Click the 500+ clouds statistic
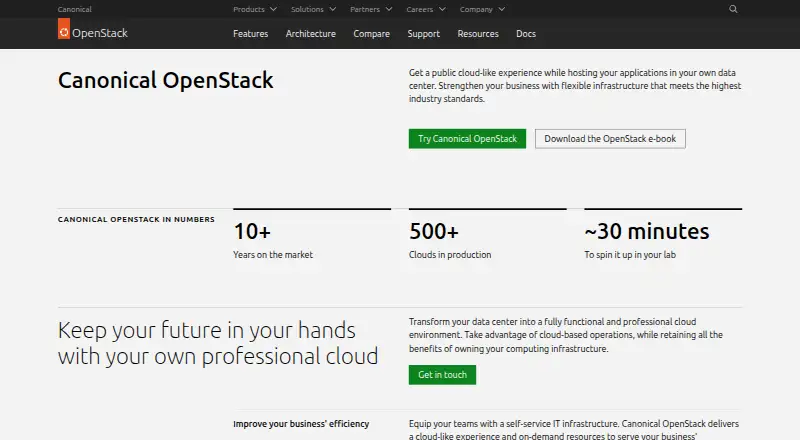 [x=434, y=231]
